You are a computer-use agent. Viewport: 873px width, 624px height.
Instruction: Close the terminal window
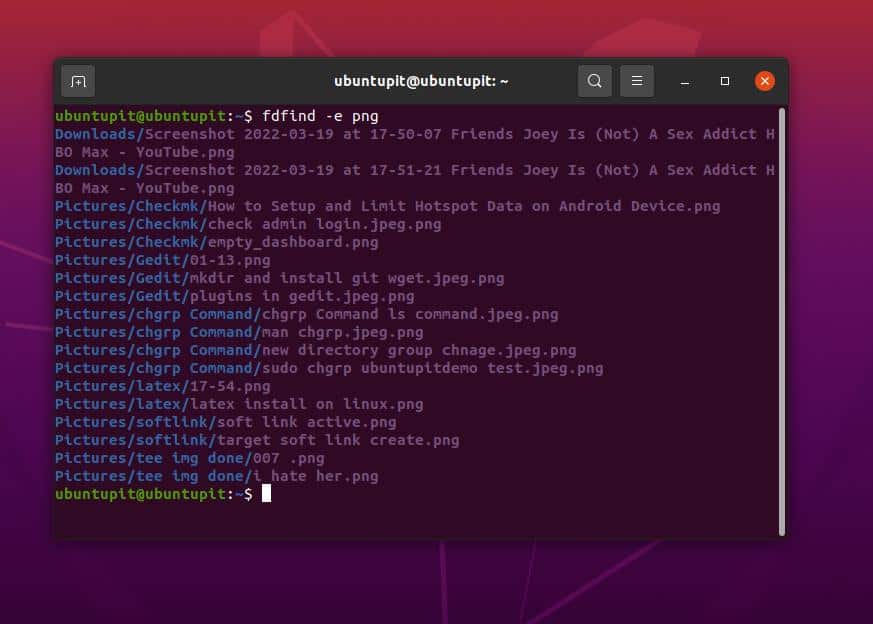pos(764,81)
